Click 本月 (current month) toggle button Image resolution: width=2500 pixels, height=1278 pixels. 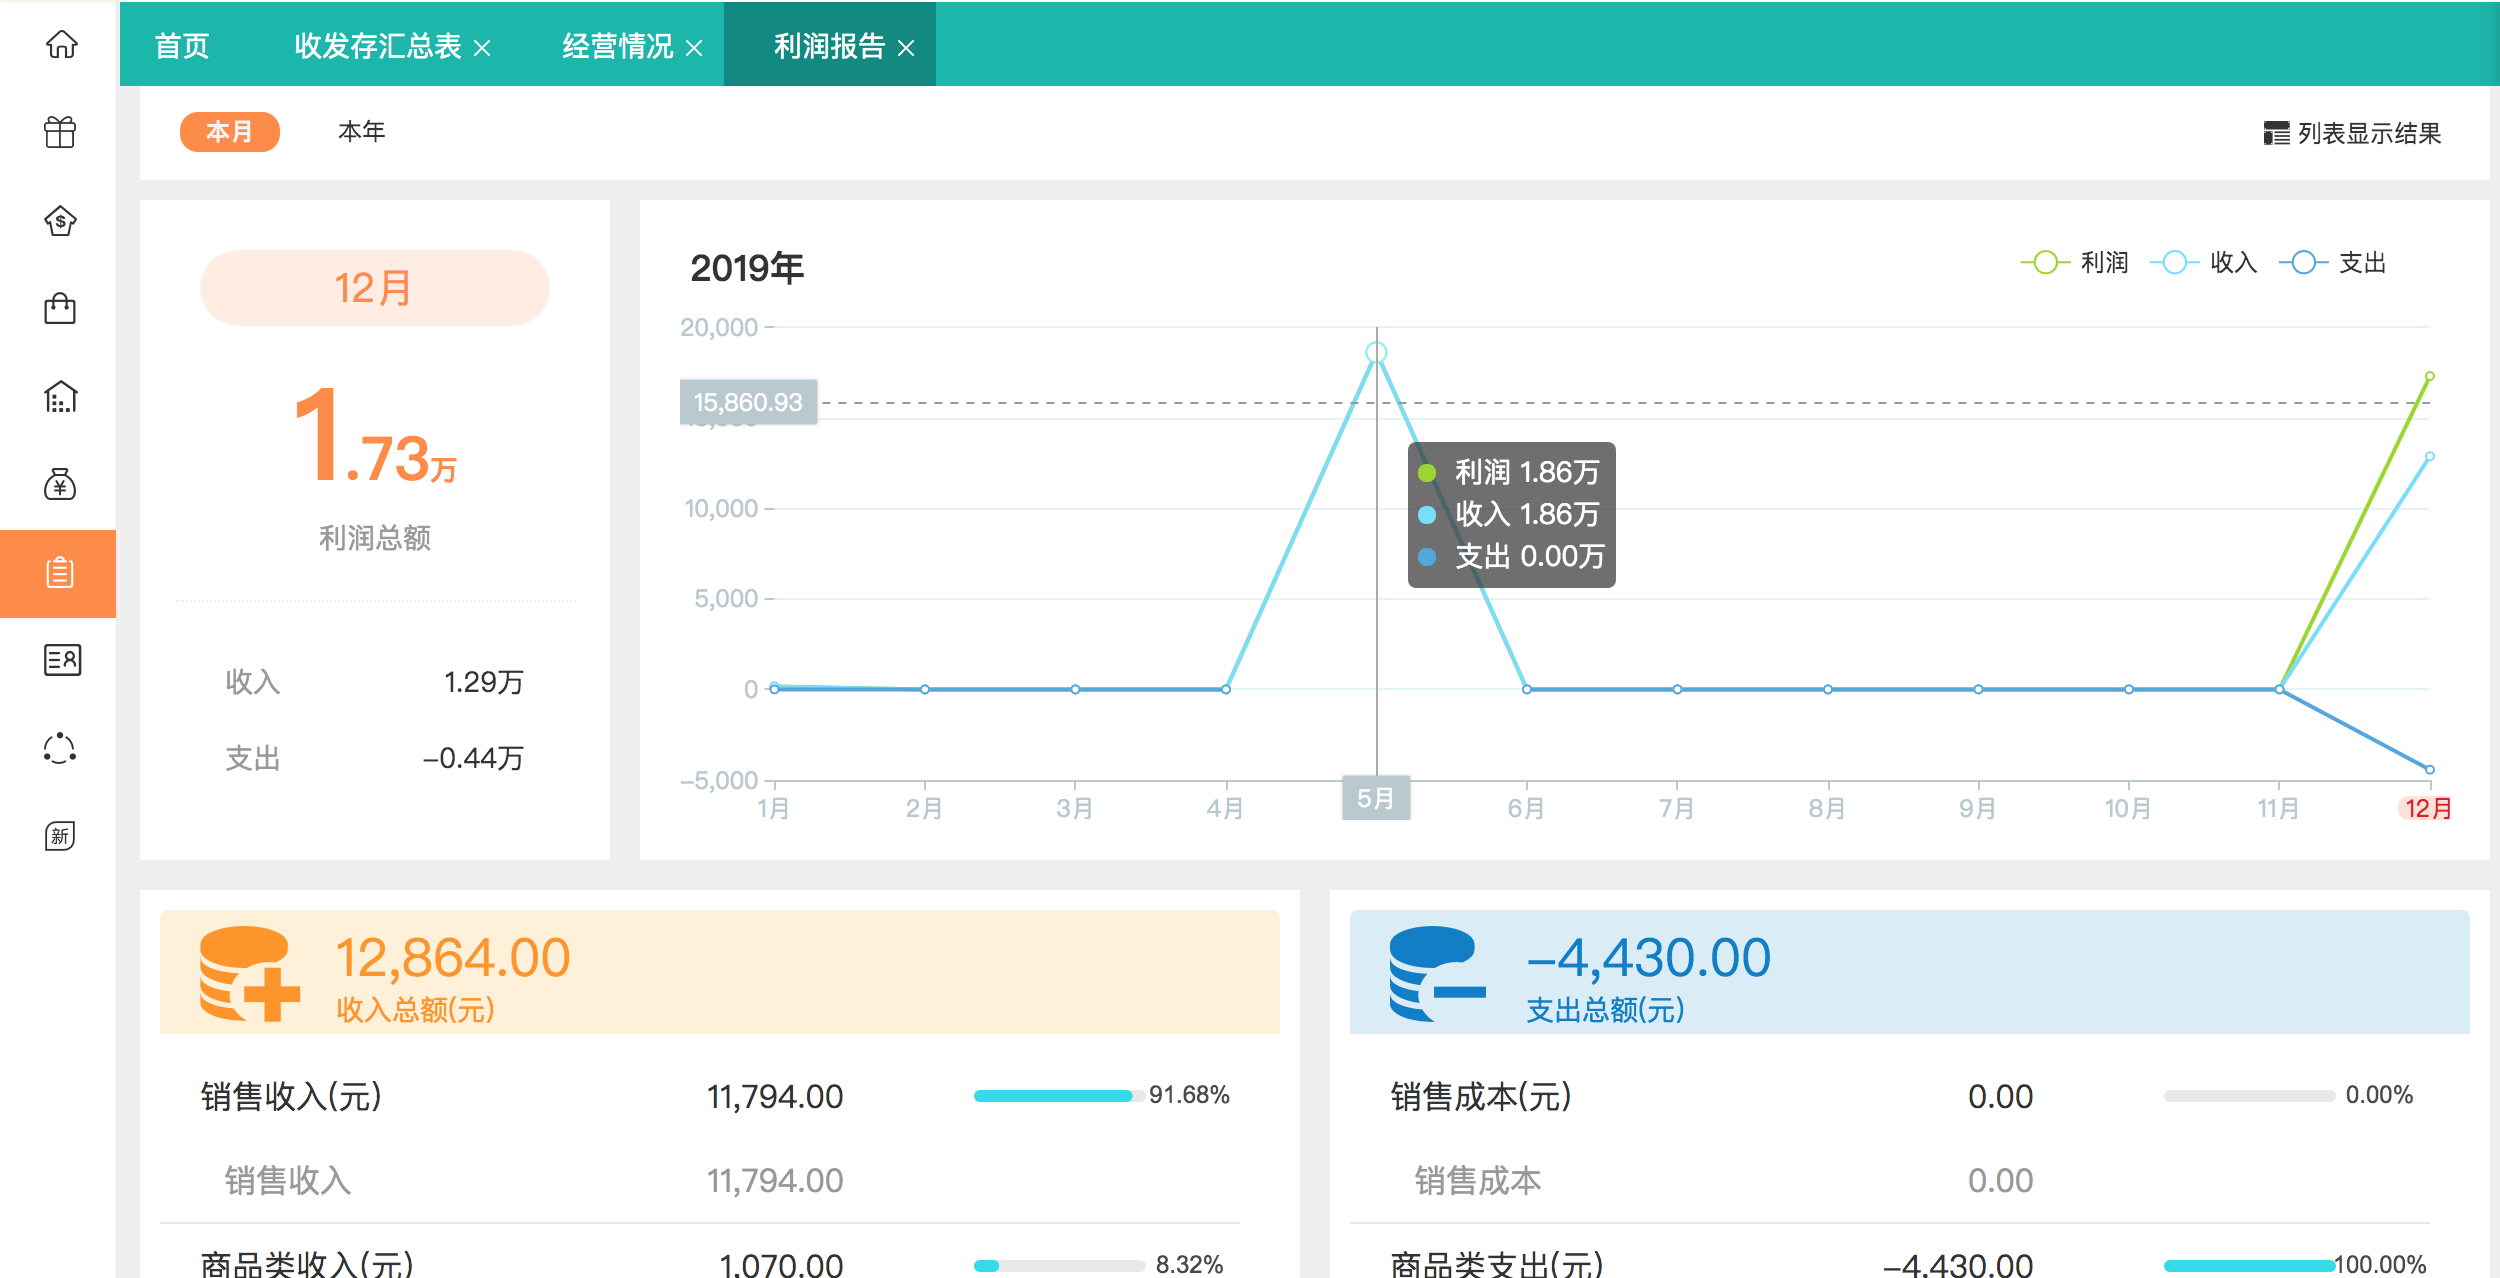pos(228,130)
